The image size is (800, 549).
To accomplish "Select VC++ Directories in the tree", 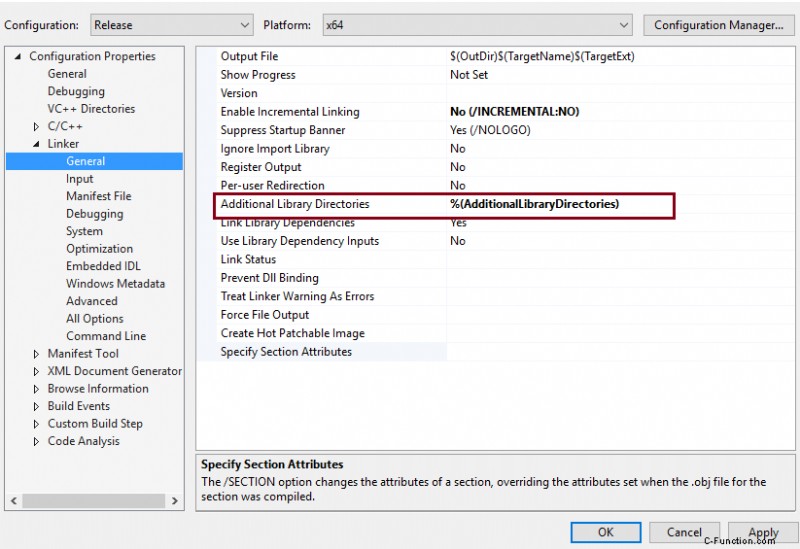I will [x=90, y=109].
